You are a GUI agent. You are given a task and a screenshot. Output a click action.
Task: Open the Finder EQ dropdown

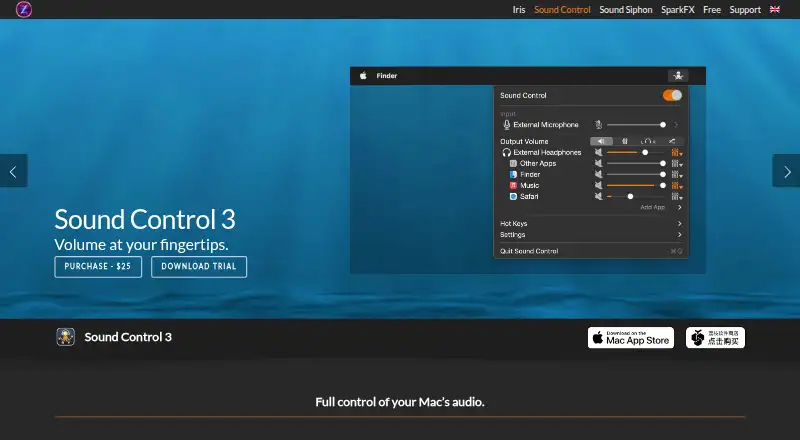(x=677, y=175)
